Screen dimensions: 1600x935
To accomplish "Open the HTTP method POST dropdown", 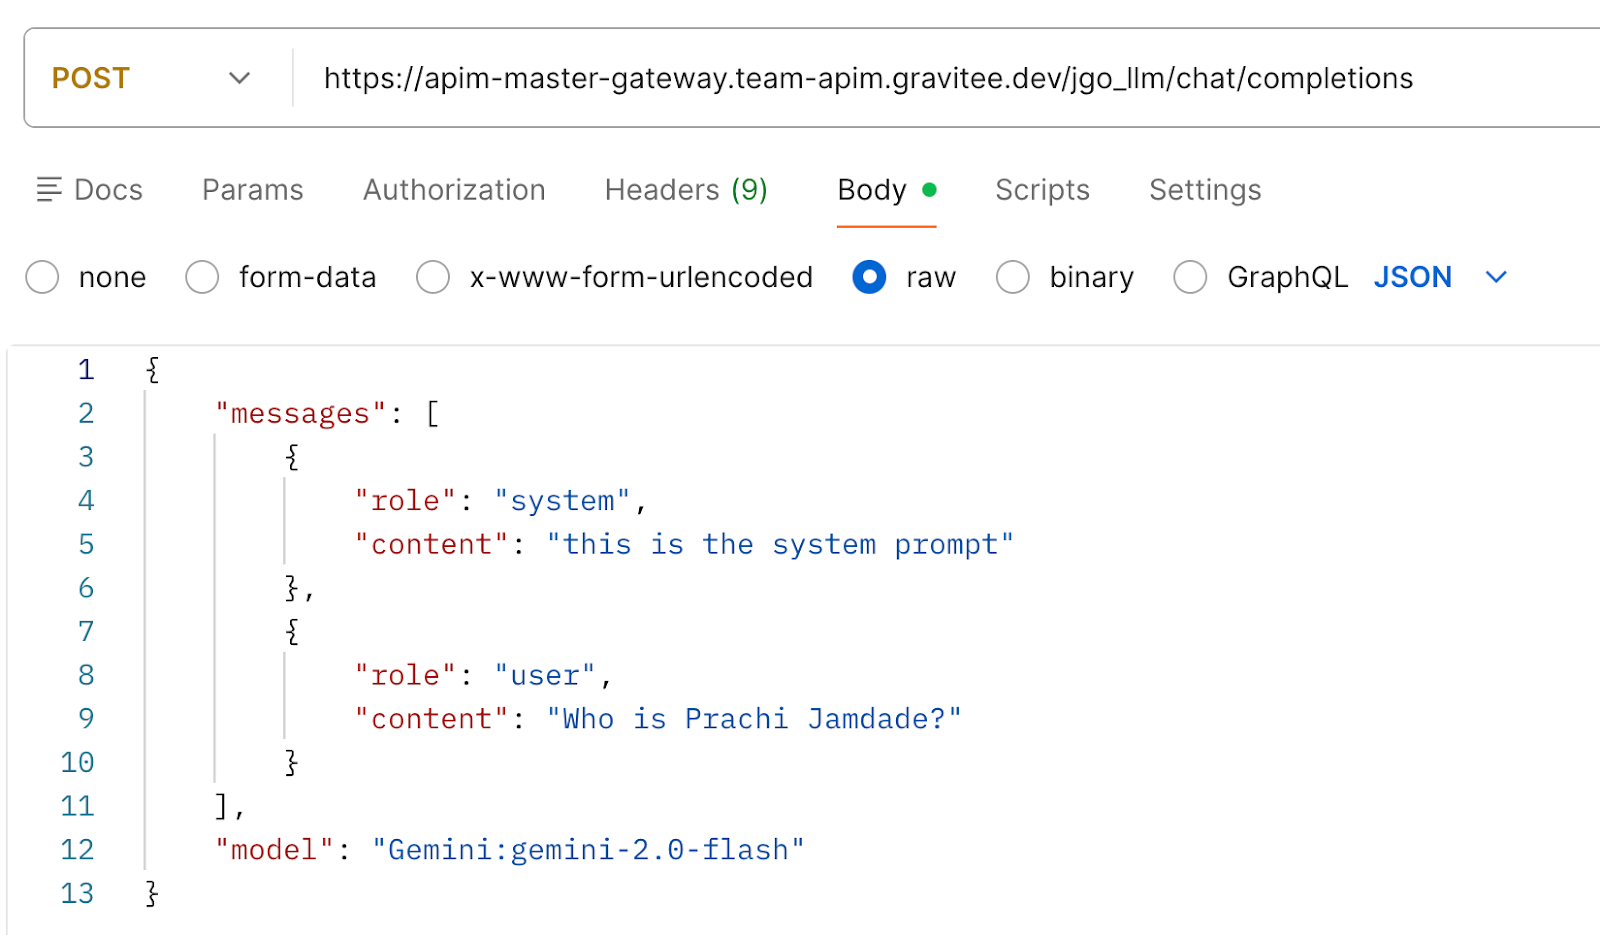I will coord(150,78).
